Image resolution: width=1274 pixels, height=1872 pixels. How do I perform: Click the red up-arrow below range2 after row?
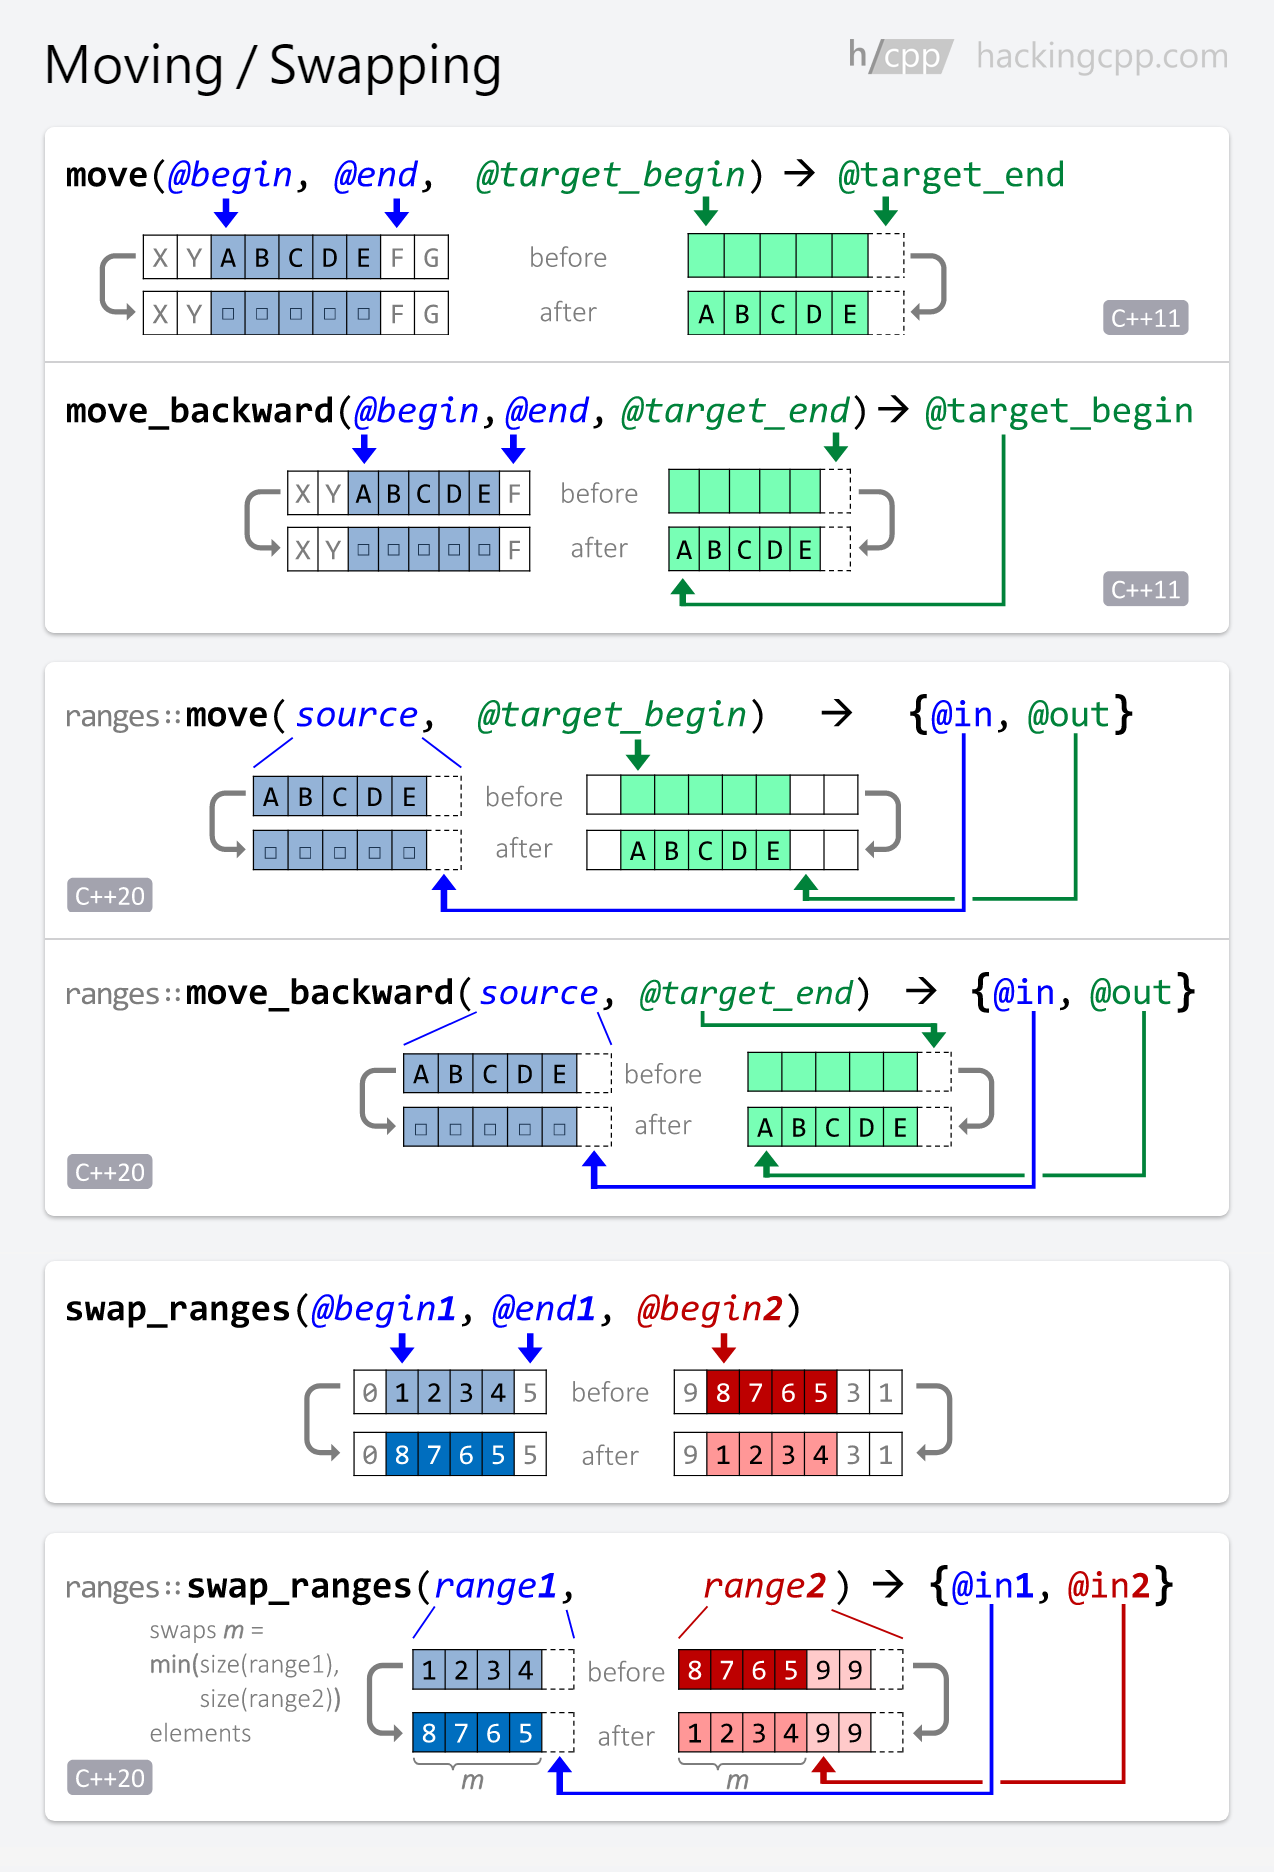823,1768
